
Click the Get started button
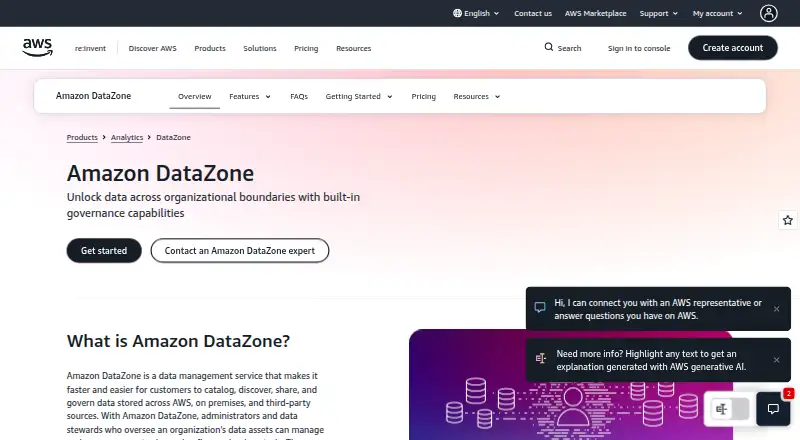tap(104, 251)
